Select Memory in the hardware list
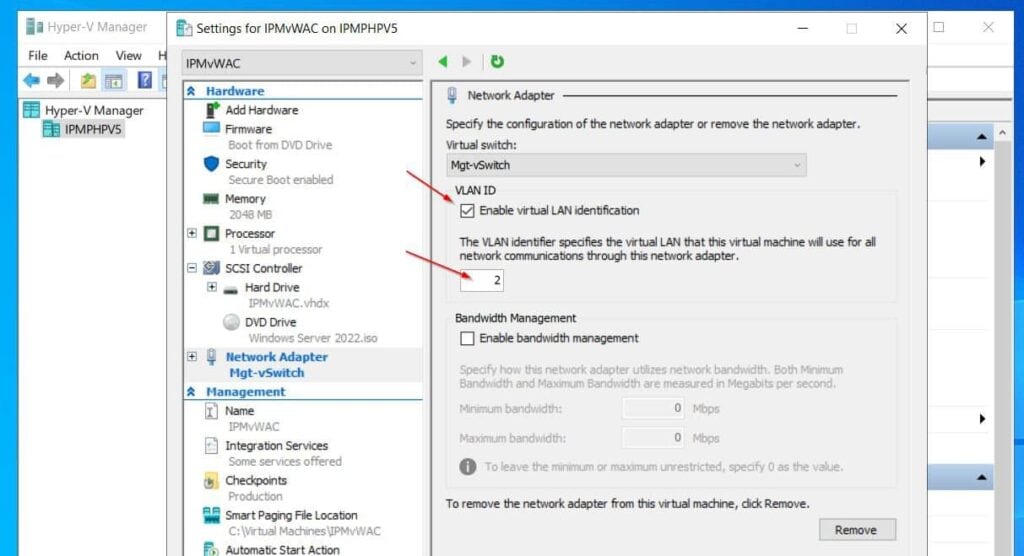1024x556 pixels. click(x=245, y=199)
